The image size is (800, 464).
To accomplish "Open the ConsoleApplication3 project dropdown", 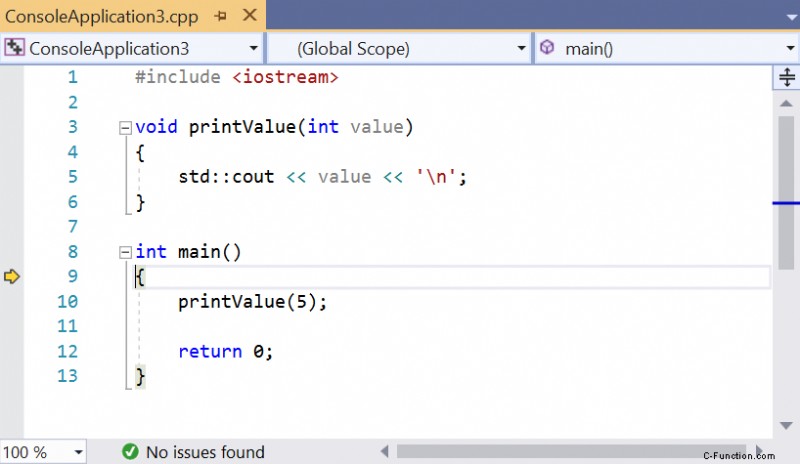I will pyautogui.click(x=252, y=48).
